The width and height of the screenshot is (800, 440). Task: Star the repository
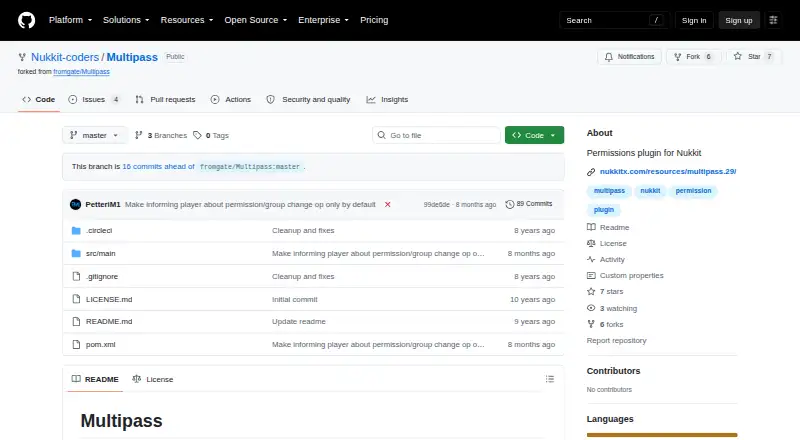tap(753, 57)
